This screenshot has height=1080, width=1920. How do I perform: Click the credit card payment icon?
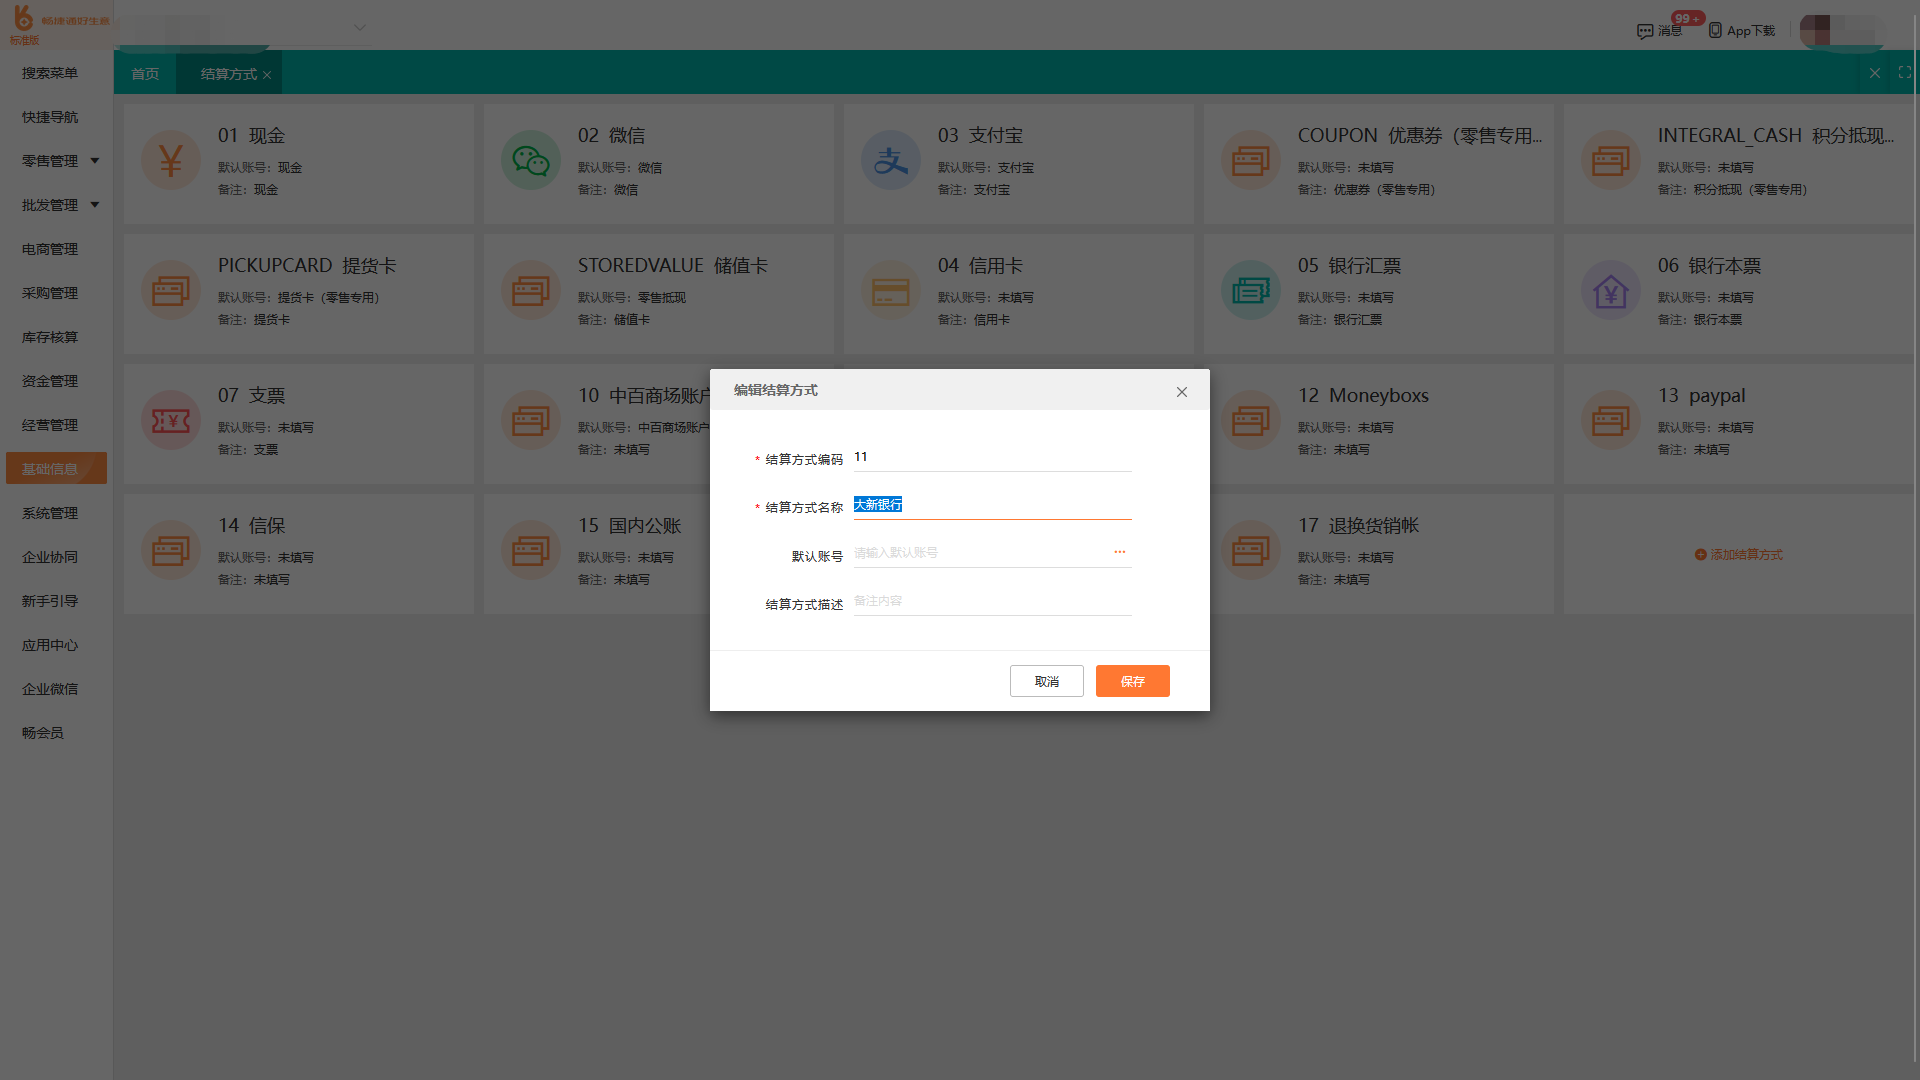coord(890,289)
